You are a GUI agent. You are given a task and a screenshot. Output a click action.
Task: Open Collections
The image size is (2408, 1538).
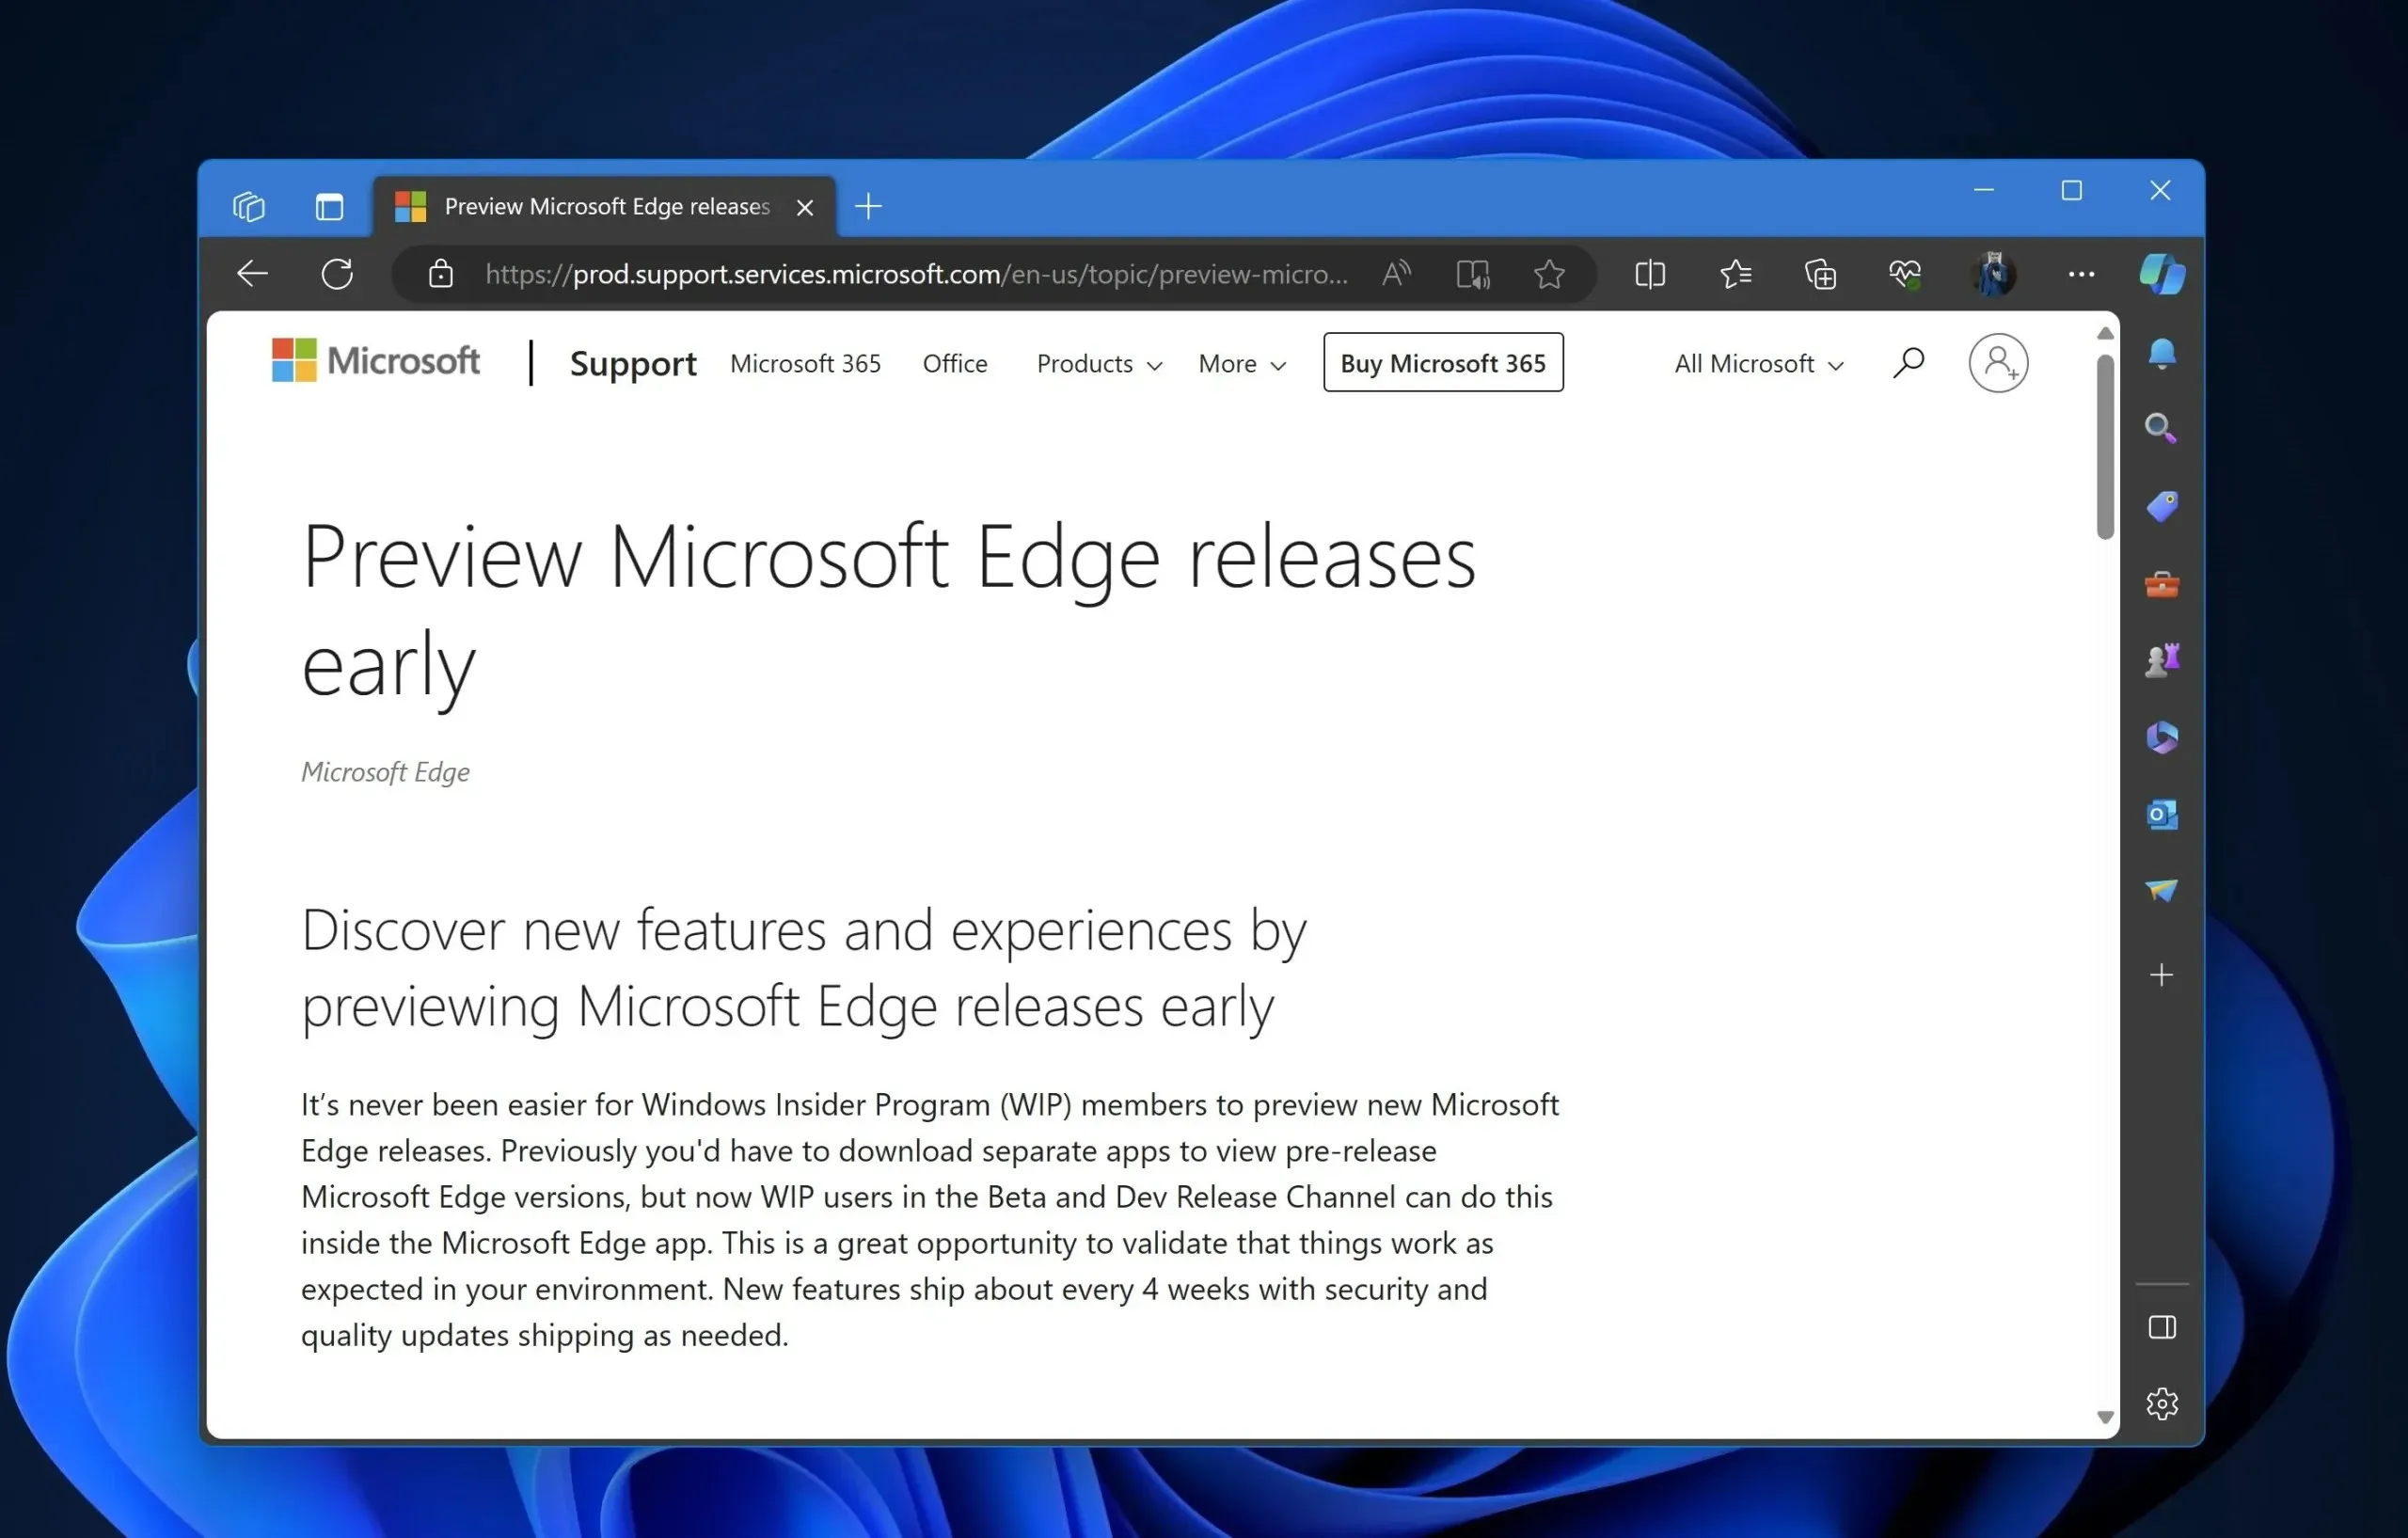tap(1820, 273)
